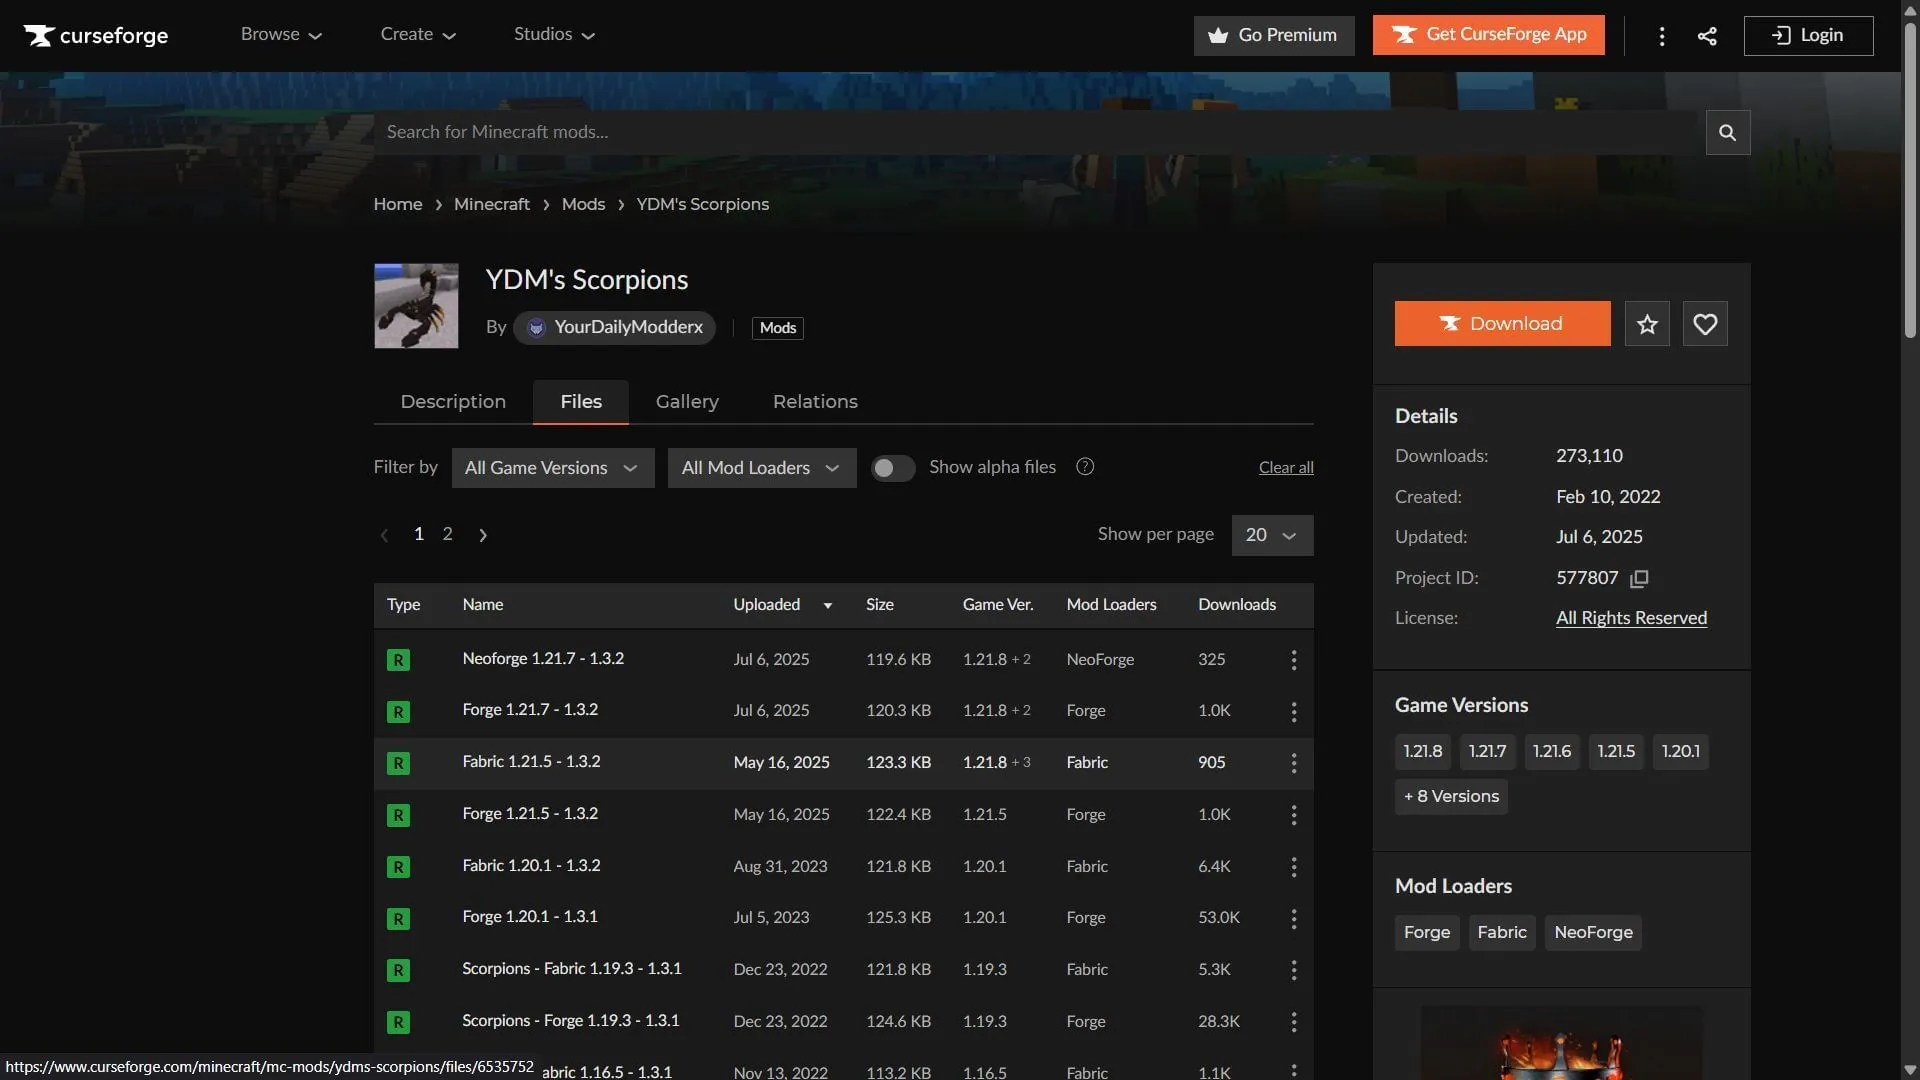1920x1080 pixels.
Task: Select files page 1
Action: pyautogui.click(x=419, y=534)
